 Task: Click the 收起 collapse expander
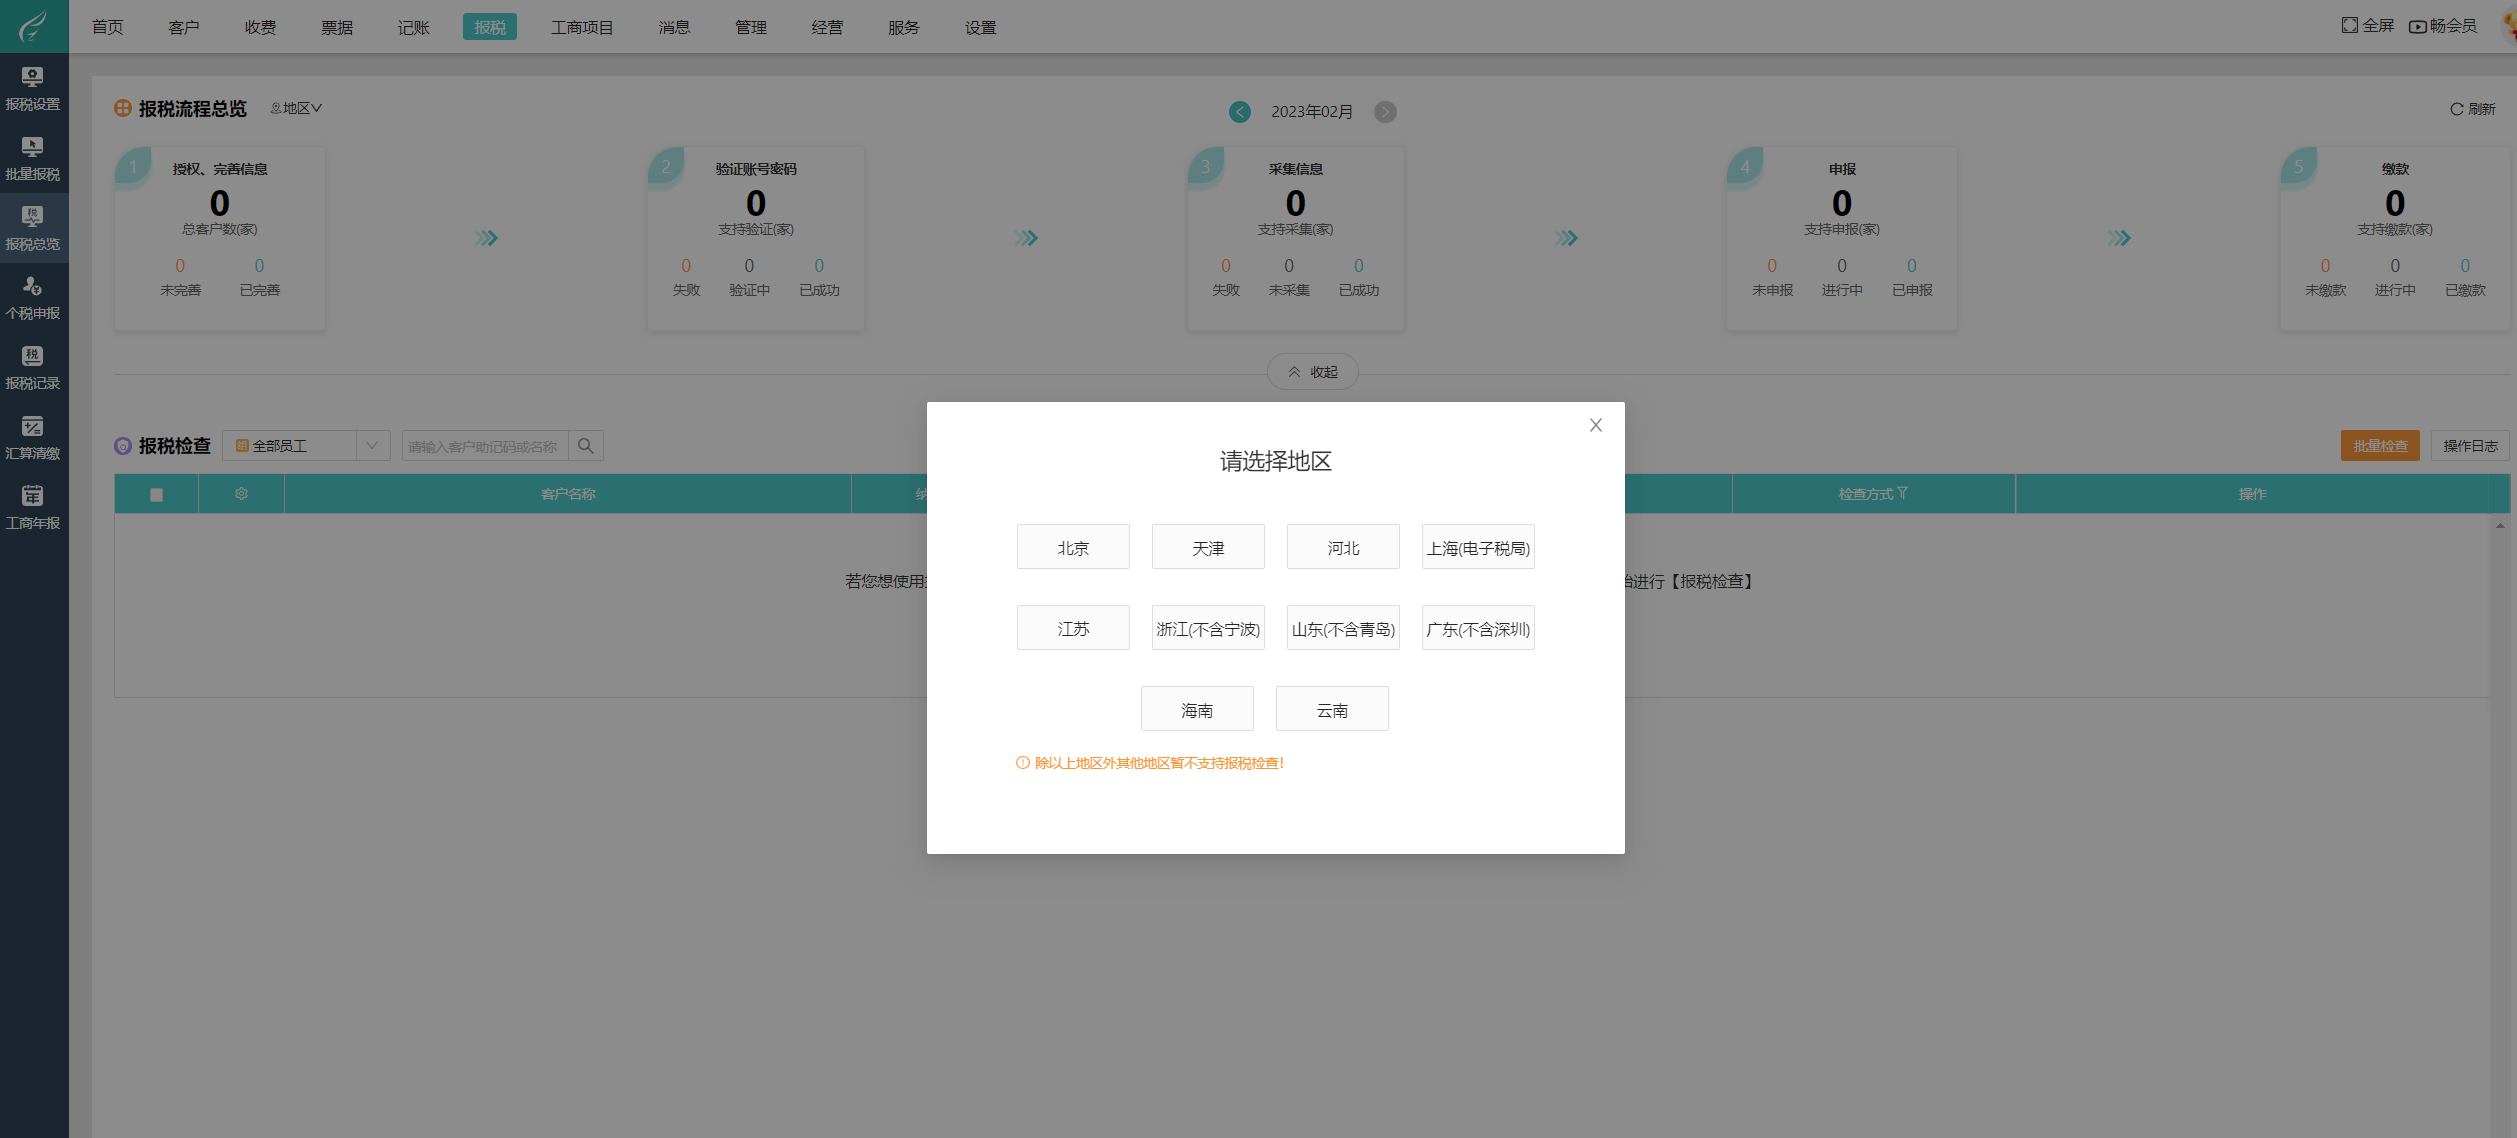coord(1316,371)
